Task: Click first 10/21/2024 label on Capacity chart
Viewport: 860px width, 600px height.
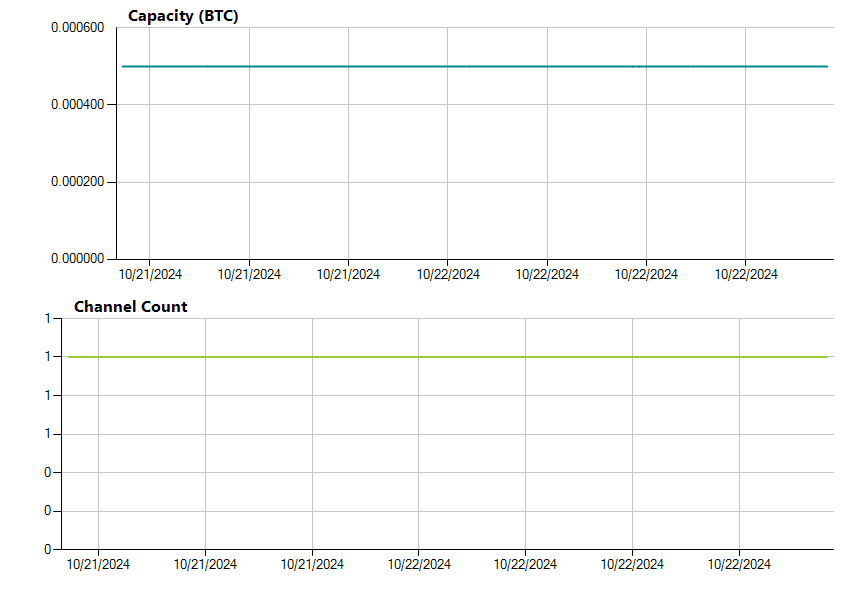Action: point(150,274)
